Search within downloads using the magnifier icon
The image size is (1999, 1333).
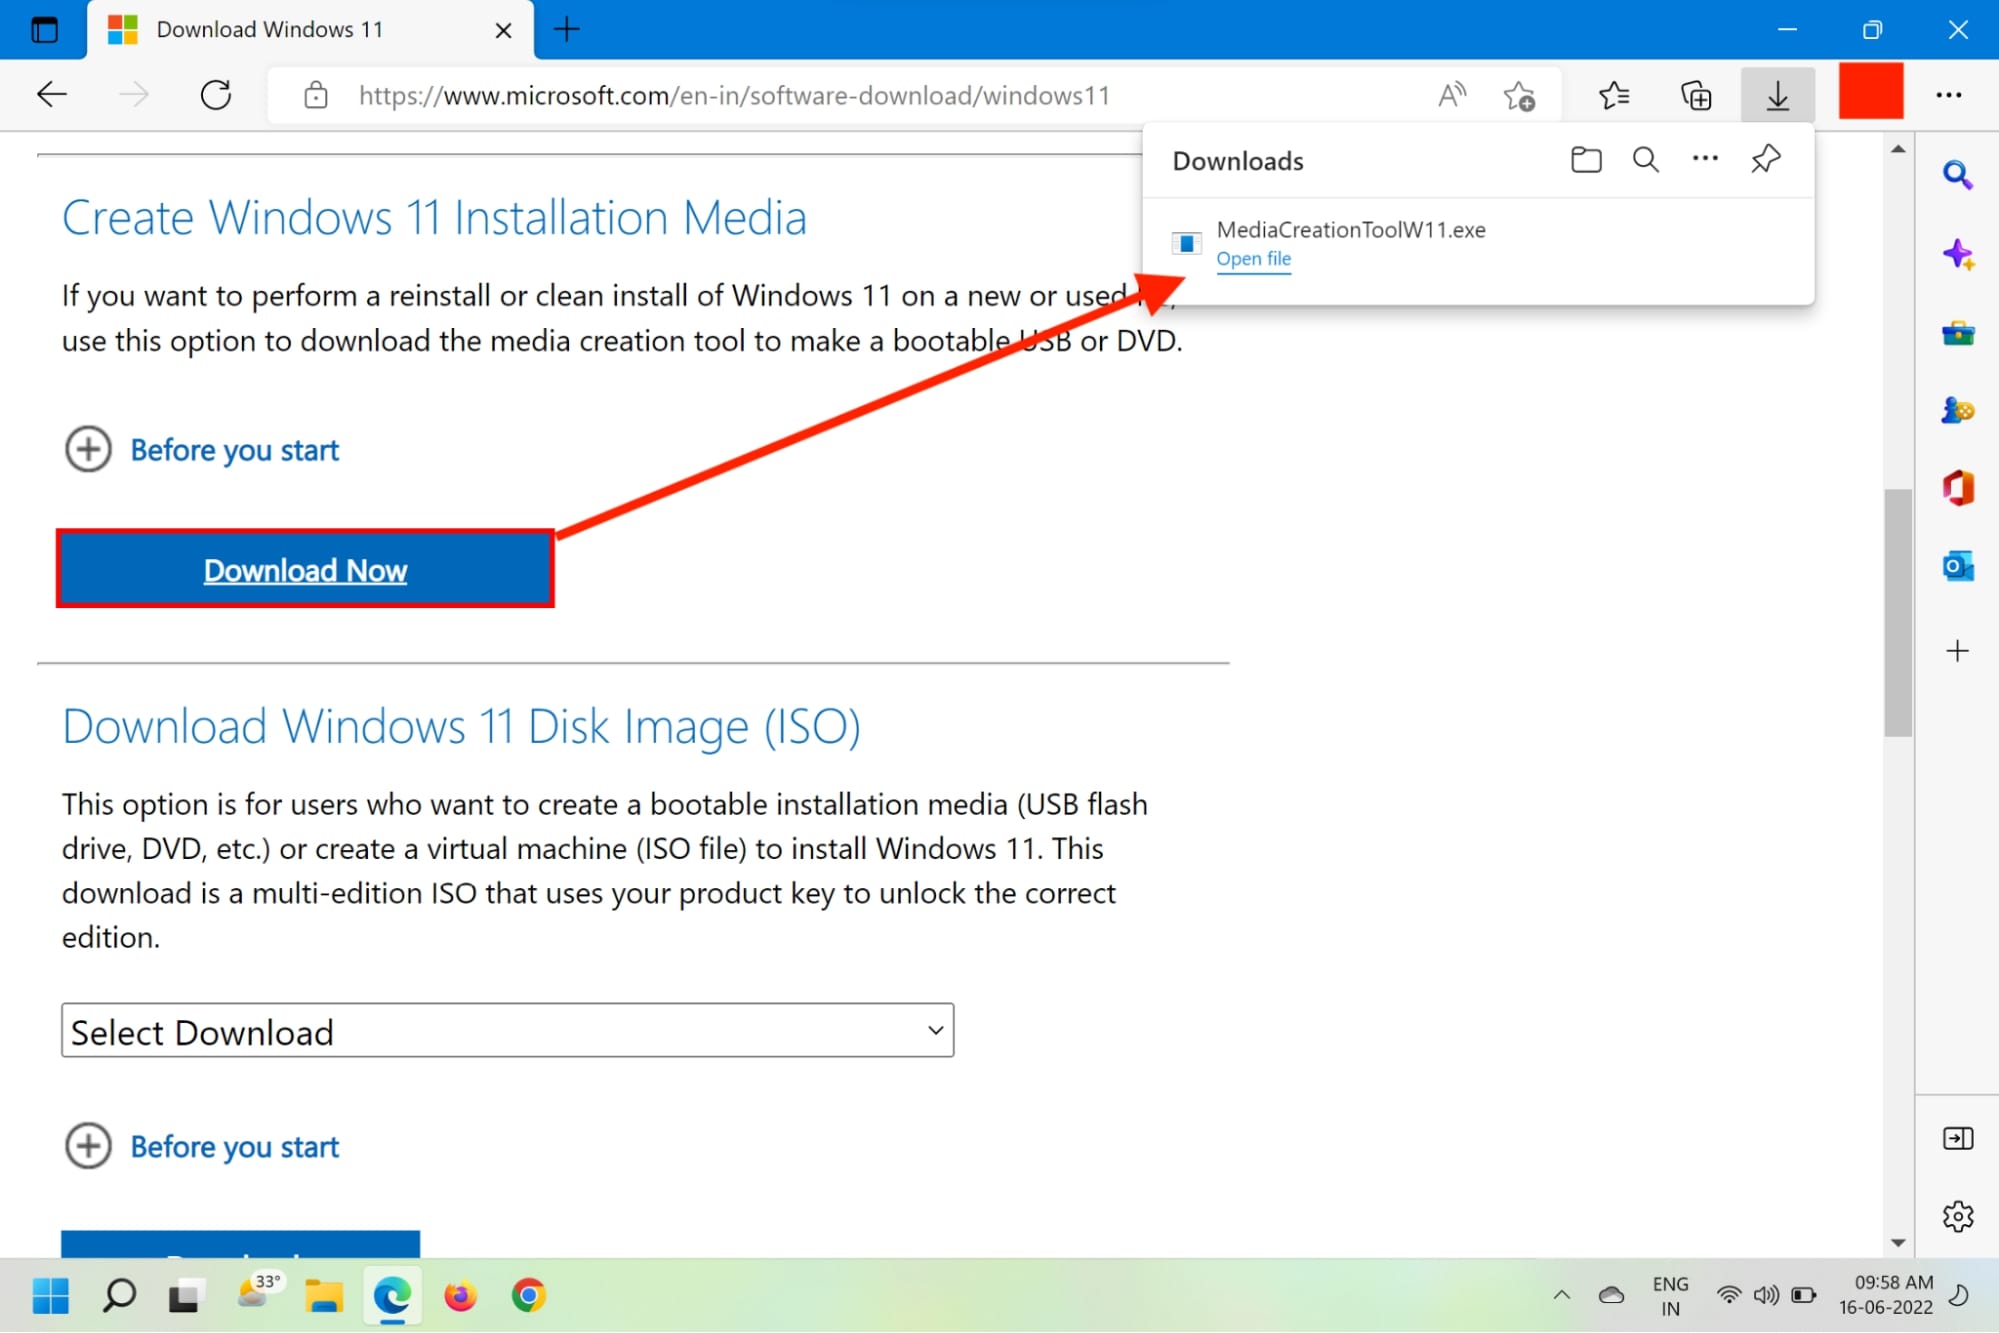1645,159
